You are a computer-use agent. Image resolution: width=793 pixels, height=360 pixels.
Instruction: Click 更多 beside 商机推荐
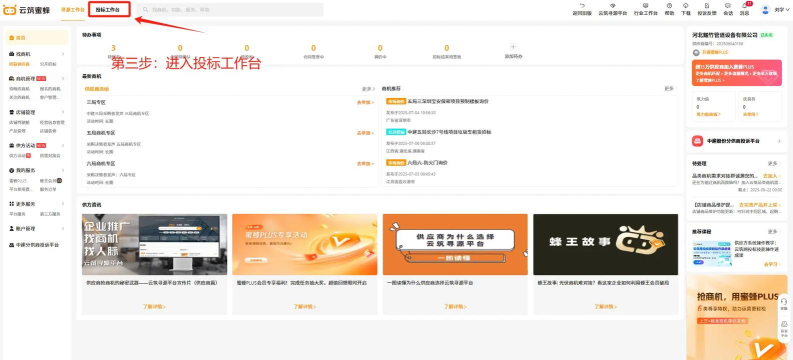[670, 88]
